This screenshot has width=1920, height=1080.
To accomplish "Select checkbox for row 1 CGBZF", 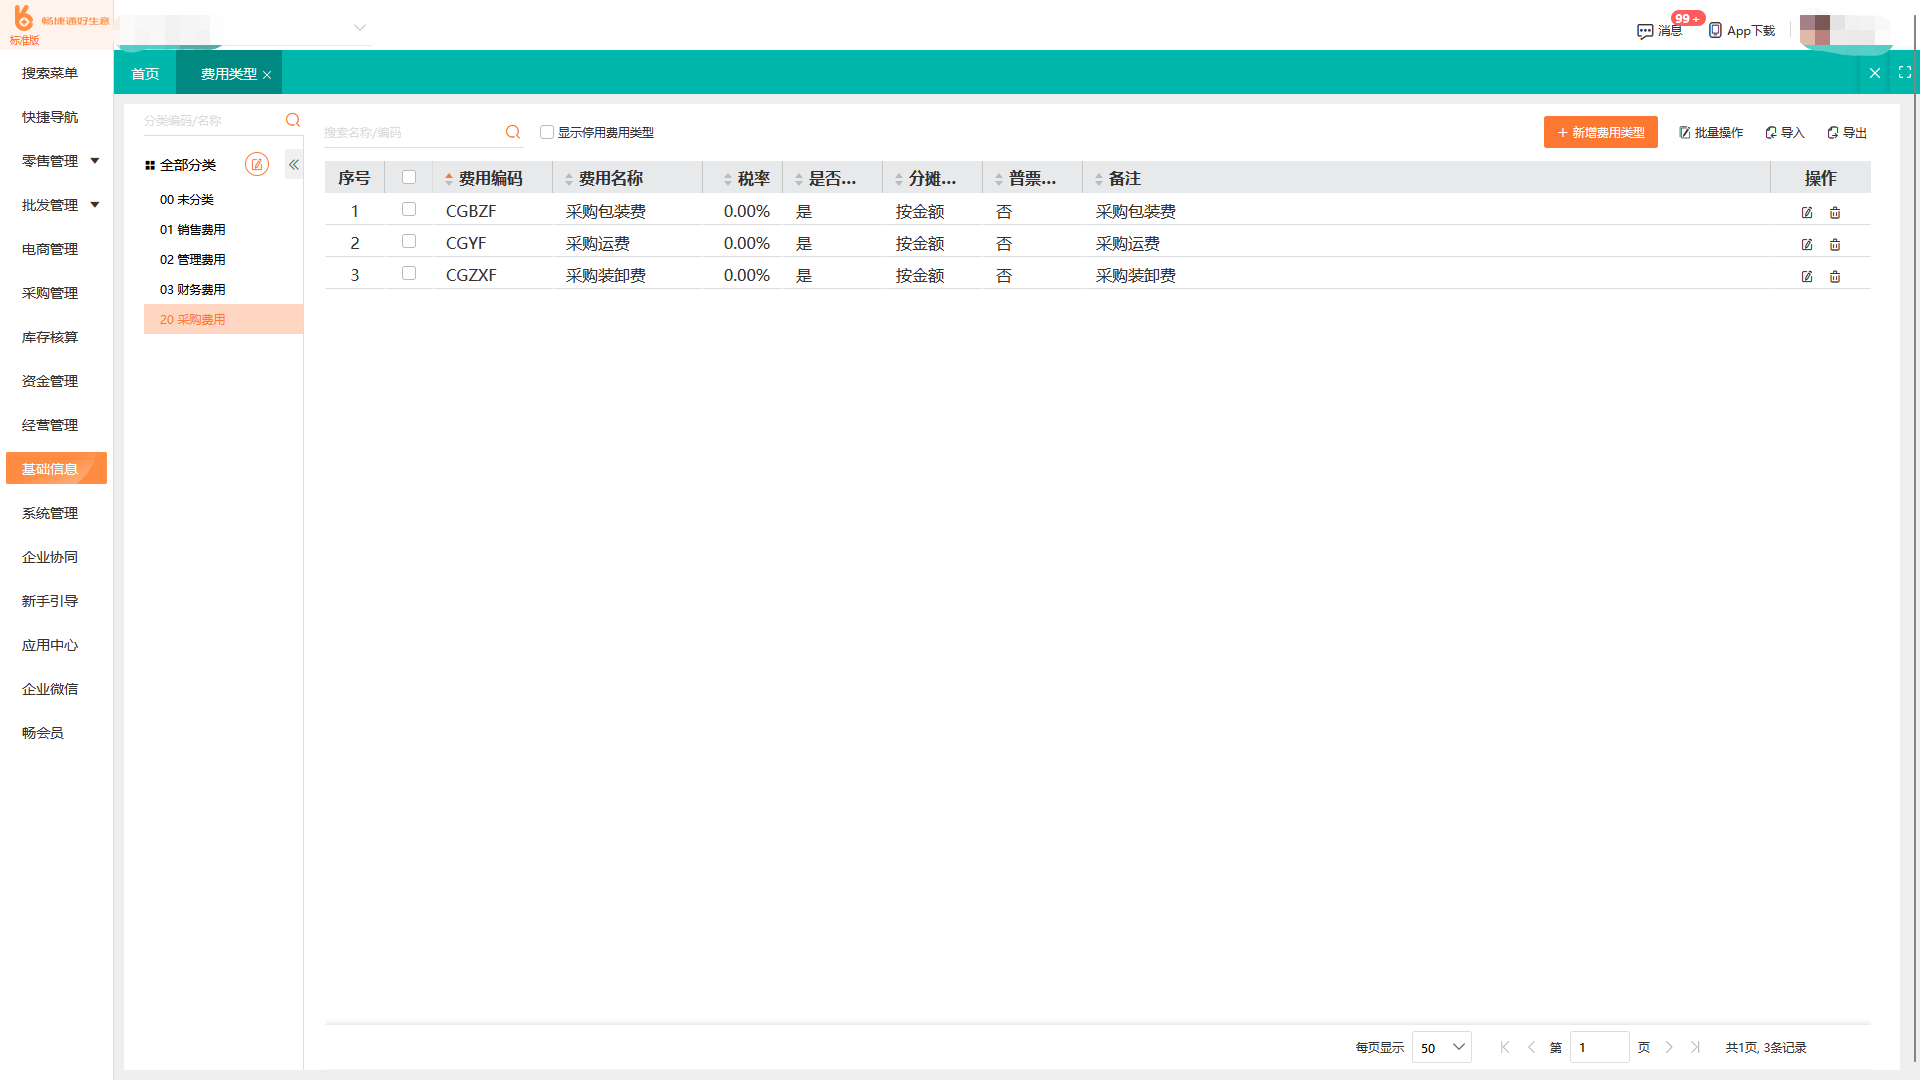I will click(409, 210).
